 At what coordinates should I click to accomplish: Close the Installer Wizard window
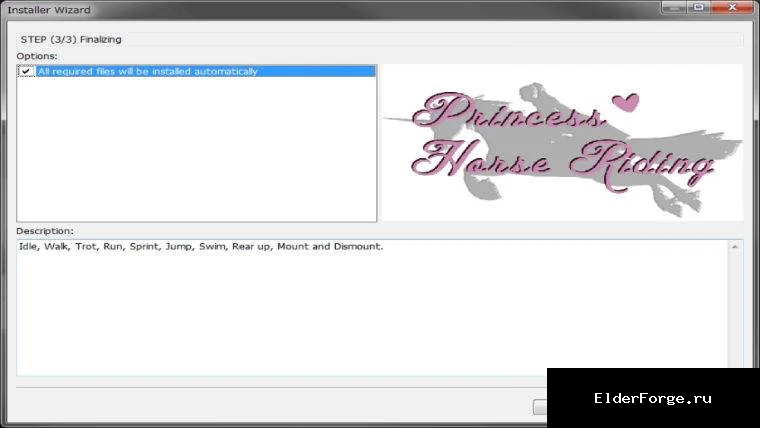coord(732,8)
